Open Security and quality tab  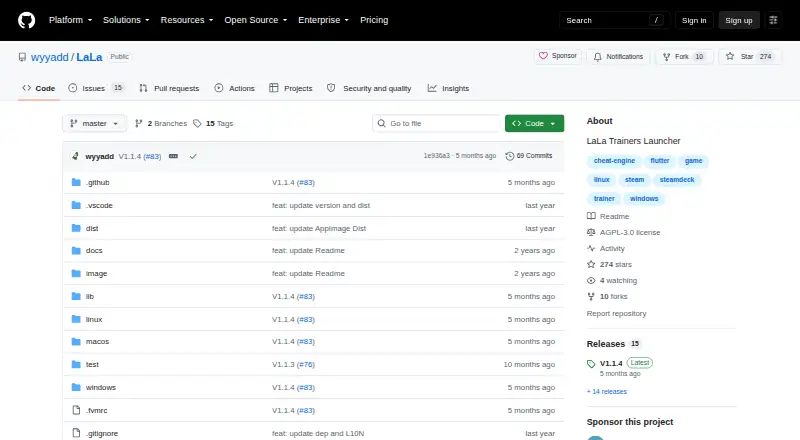point(369,88)
